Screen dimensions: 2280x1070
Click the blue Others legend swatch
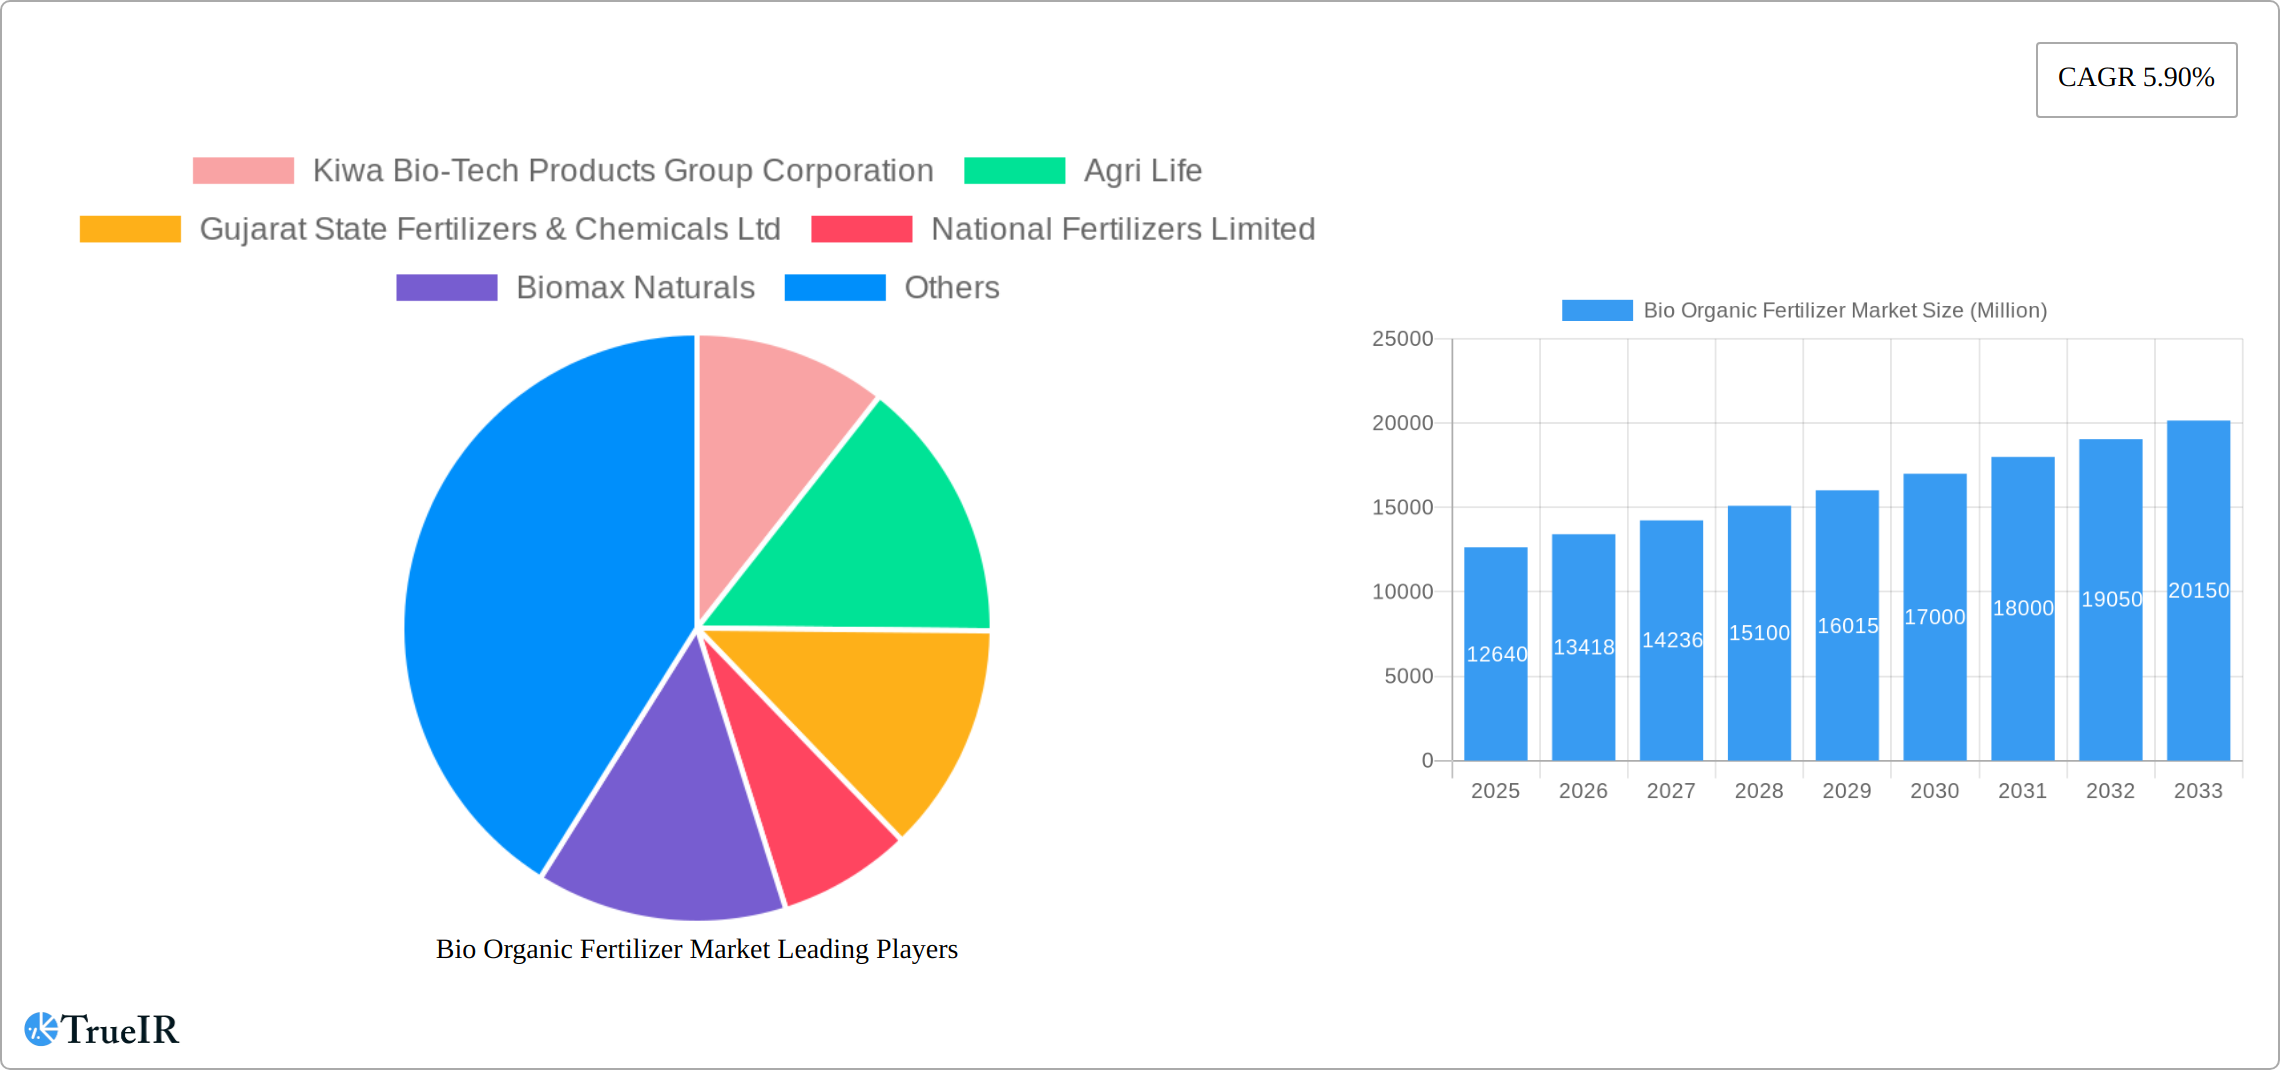tap(835, 288)
